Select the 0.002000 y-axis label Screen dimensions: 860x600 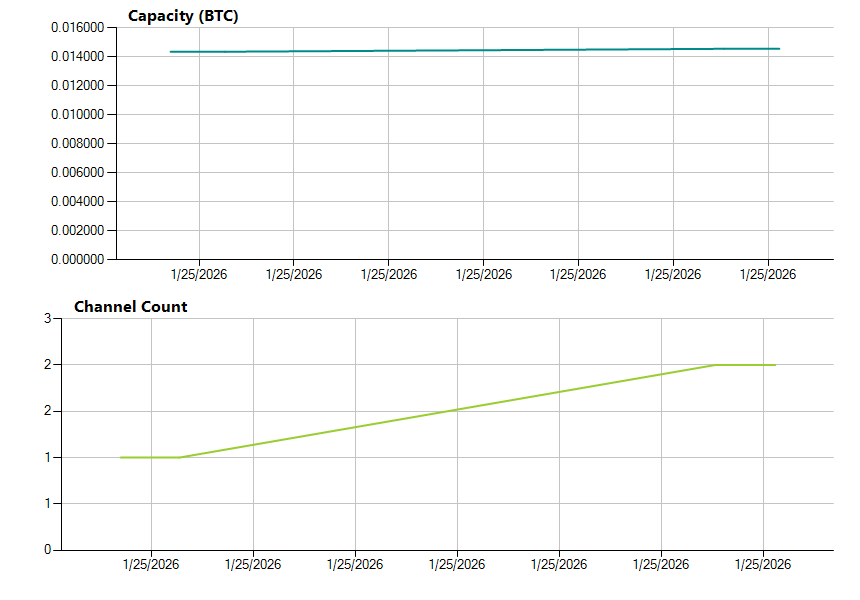(x=77, y=230)
